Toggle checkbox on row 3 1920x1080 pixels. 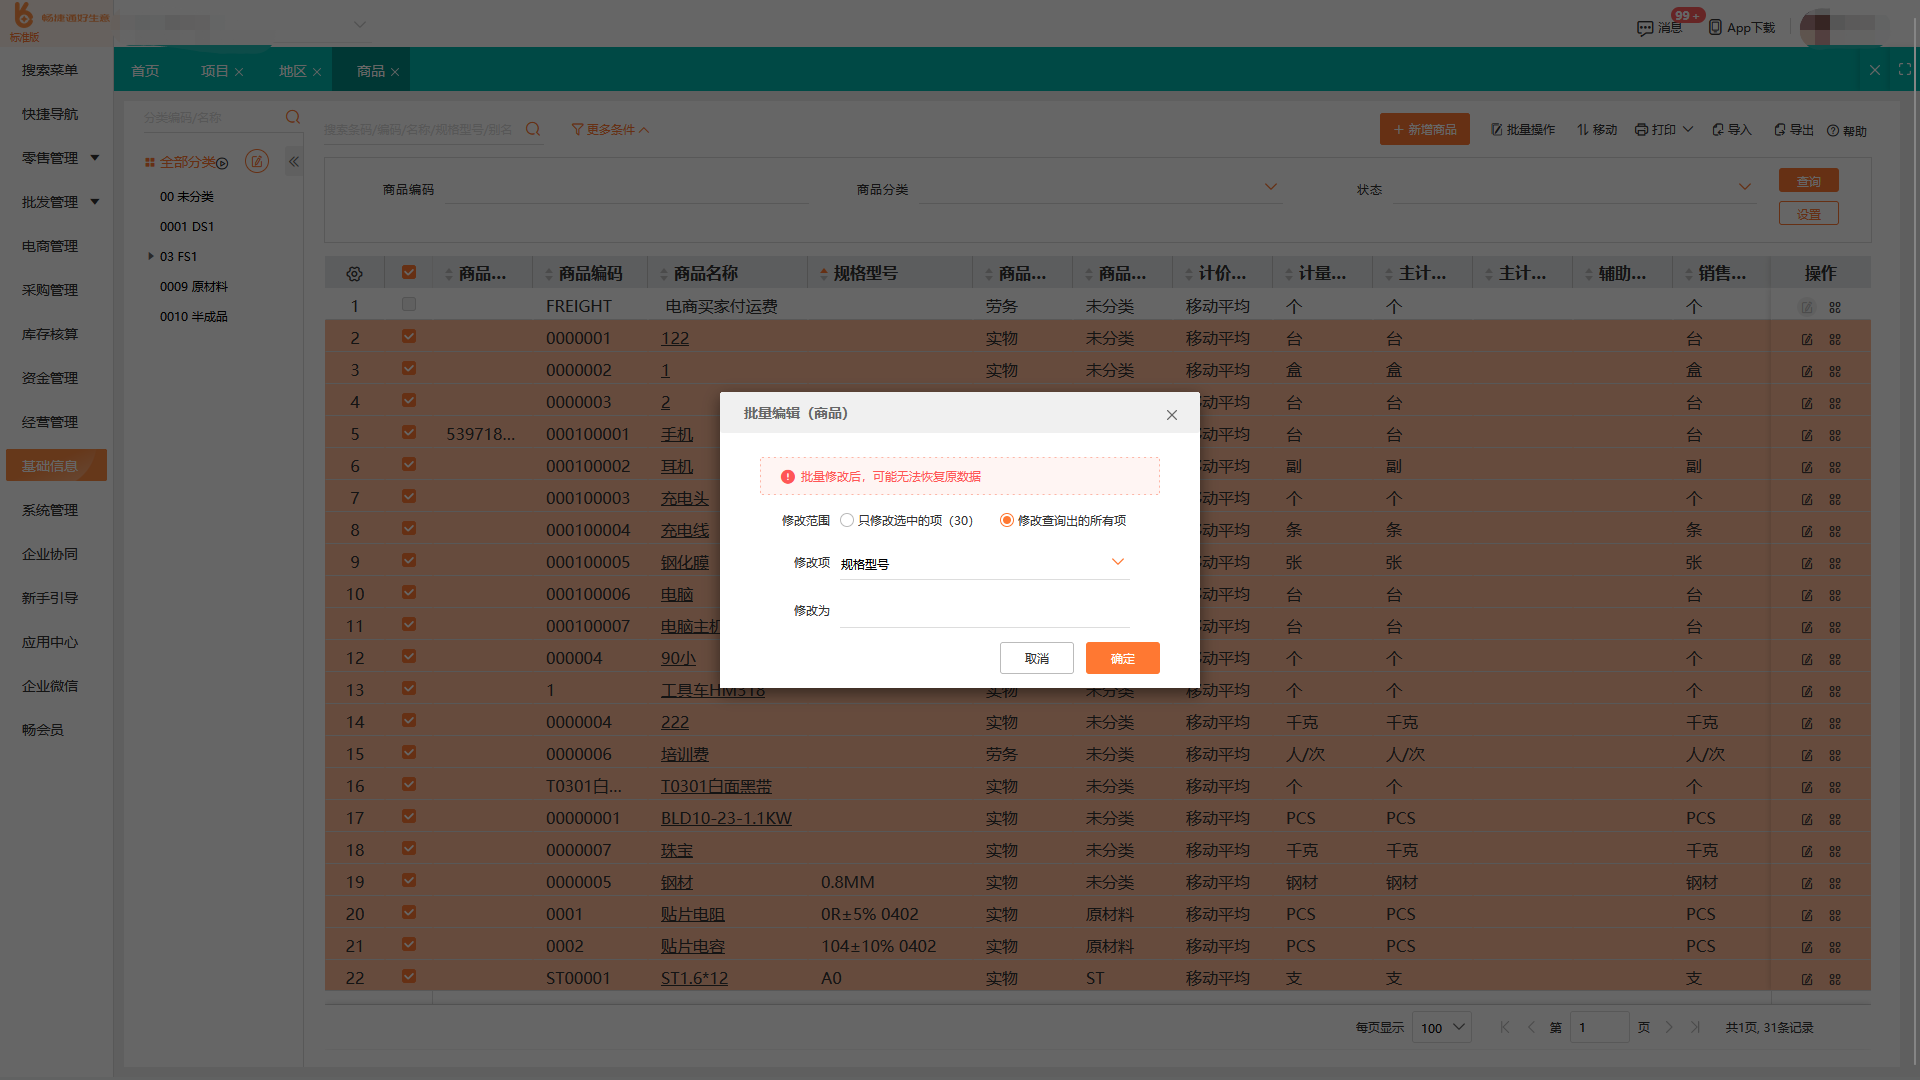pos(409,369)
